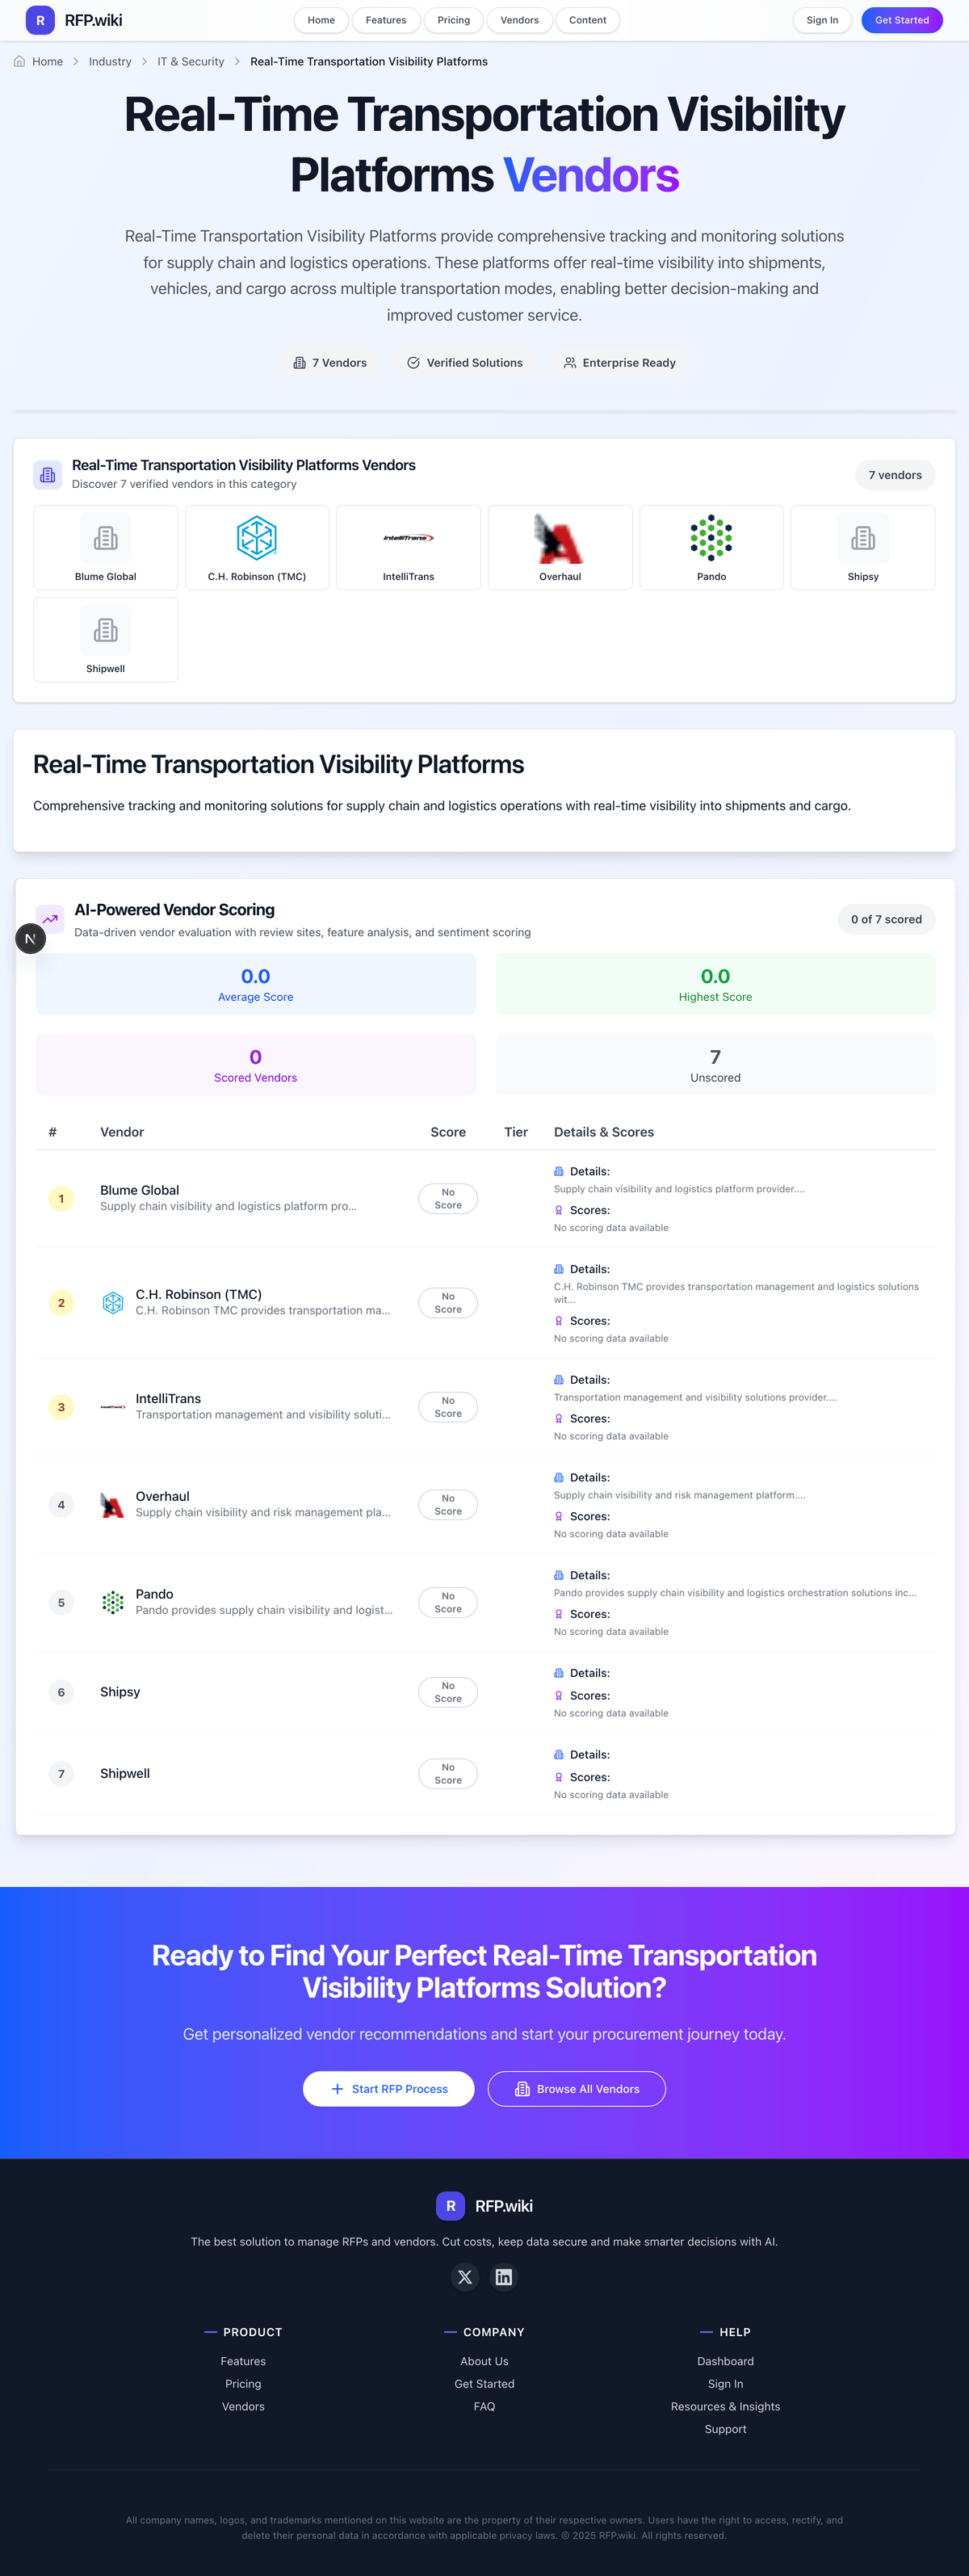The image size is (969, 2576).
Task: Click the home breadcrumb icon
Action: point(18,61)
